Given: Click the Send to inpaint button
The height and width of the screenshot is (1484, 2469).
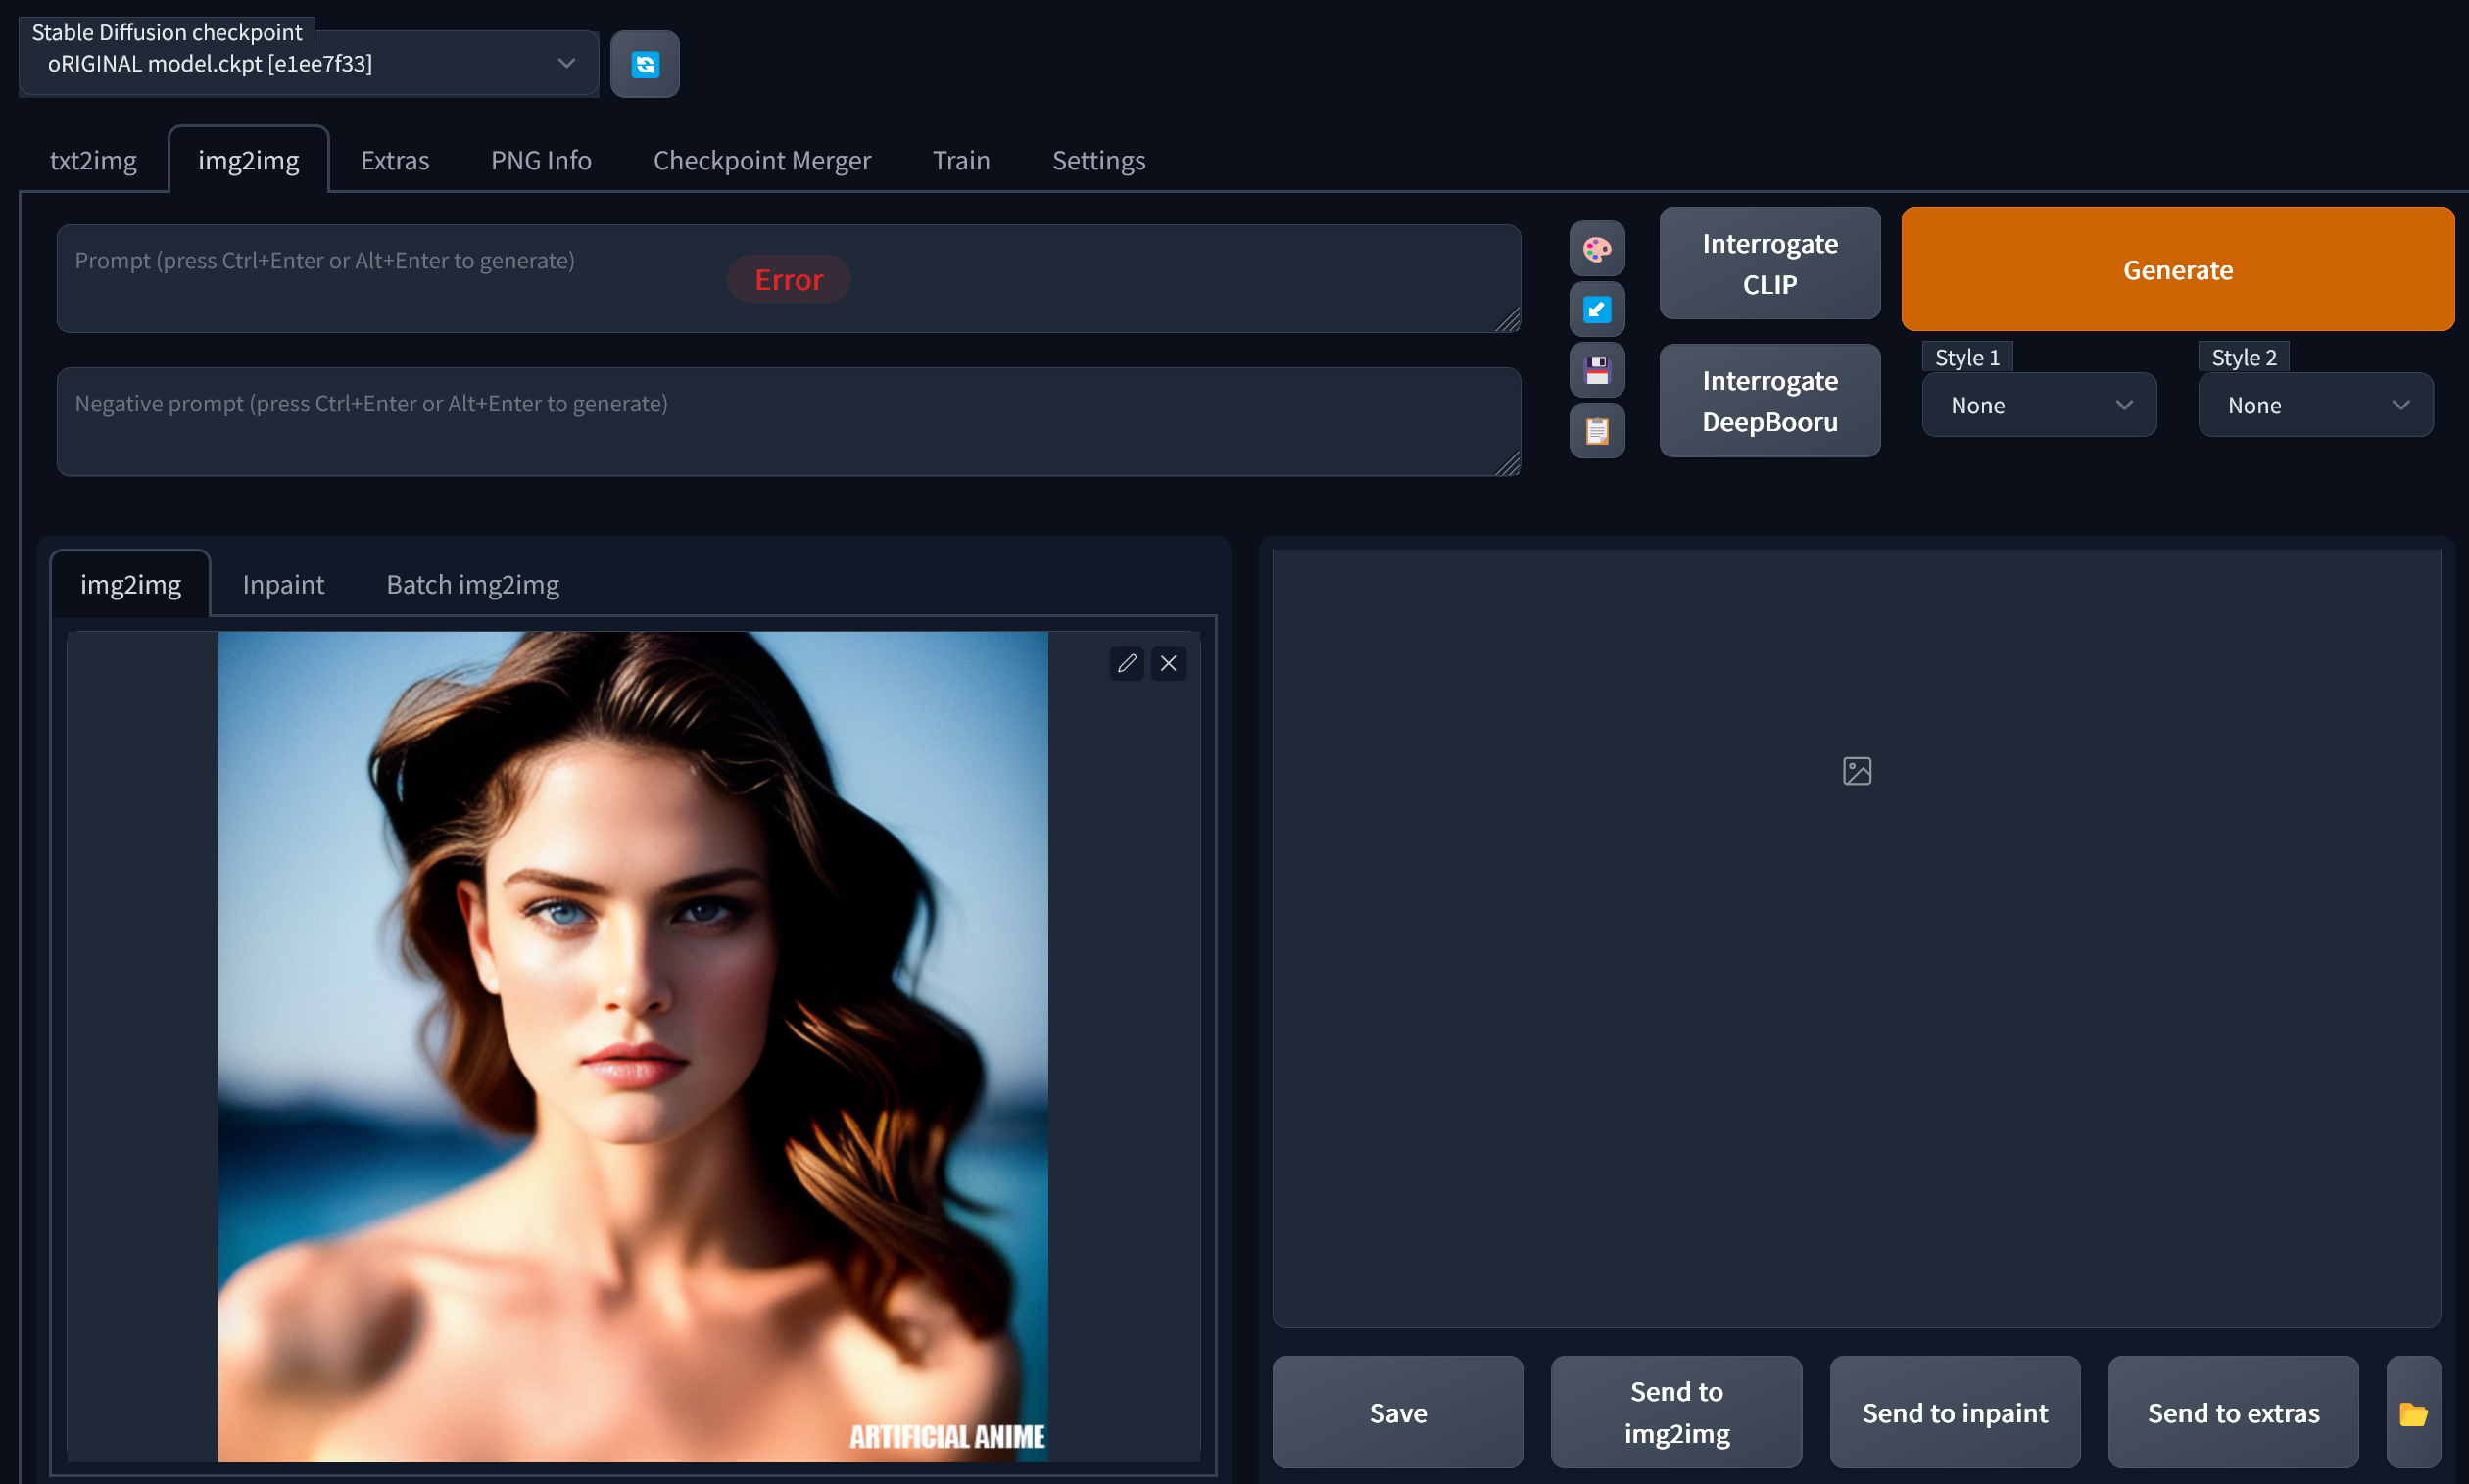Looking at the screenshot, I should click(x=1956, y=1412).
